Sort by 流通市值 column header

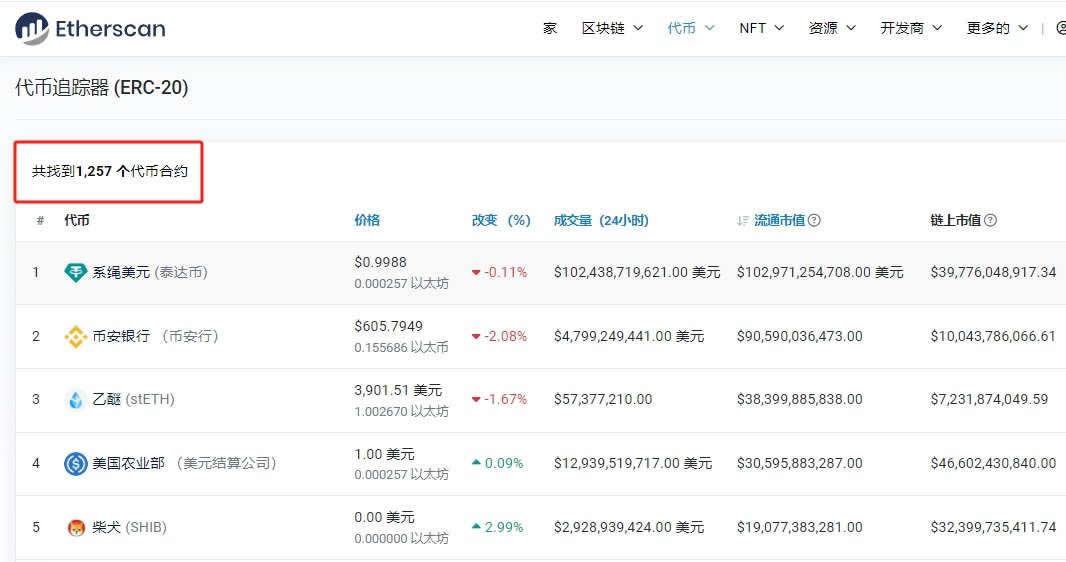click(x=779, y=221)
